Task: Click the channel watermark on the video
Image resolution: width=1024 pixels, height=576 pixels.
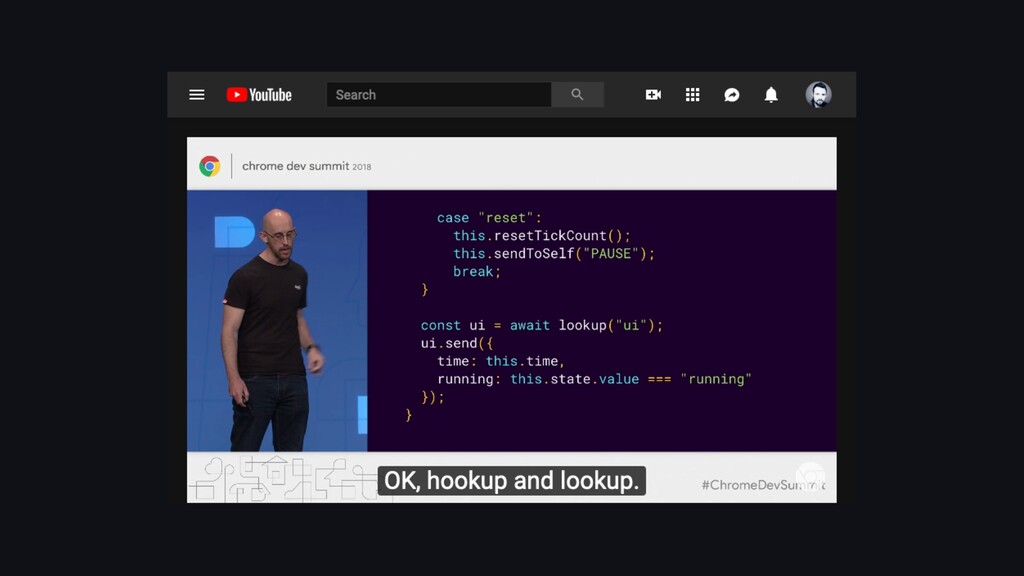Action: point(810,475)
